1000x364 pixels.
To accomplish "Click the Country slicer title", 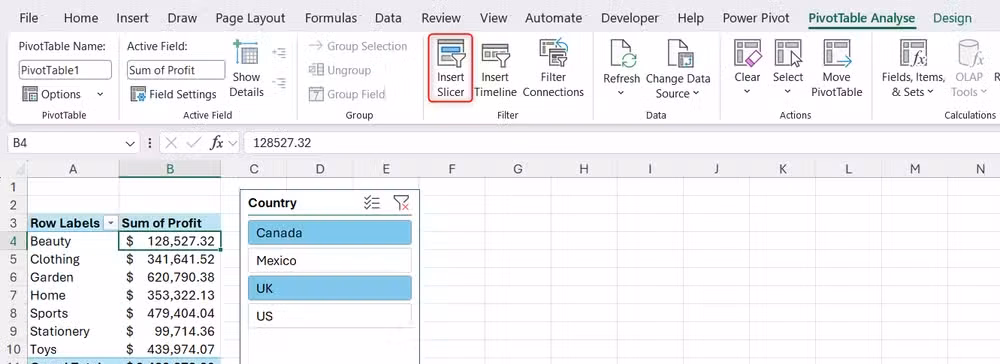I will pos(272,203).
